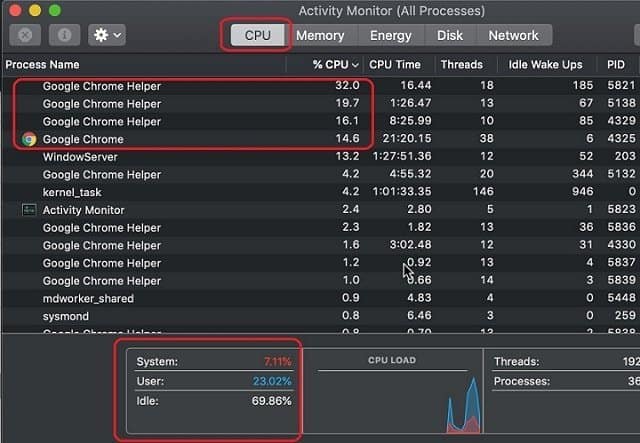Select Google Chrome Helper row with PID 5132

[x=321, y=174]
